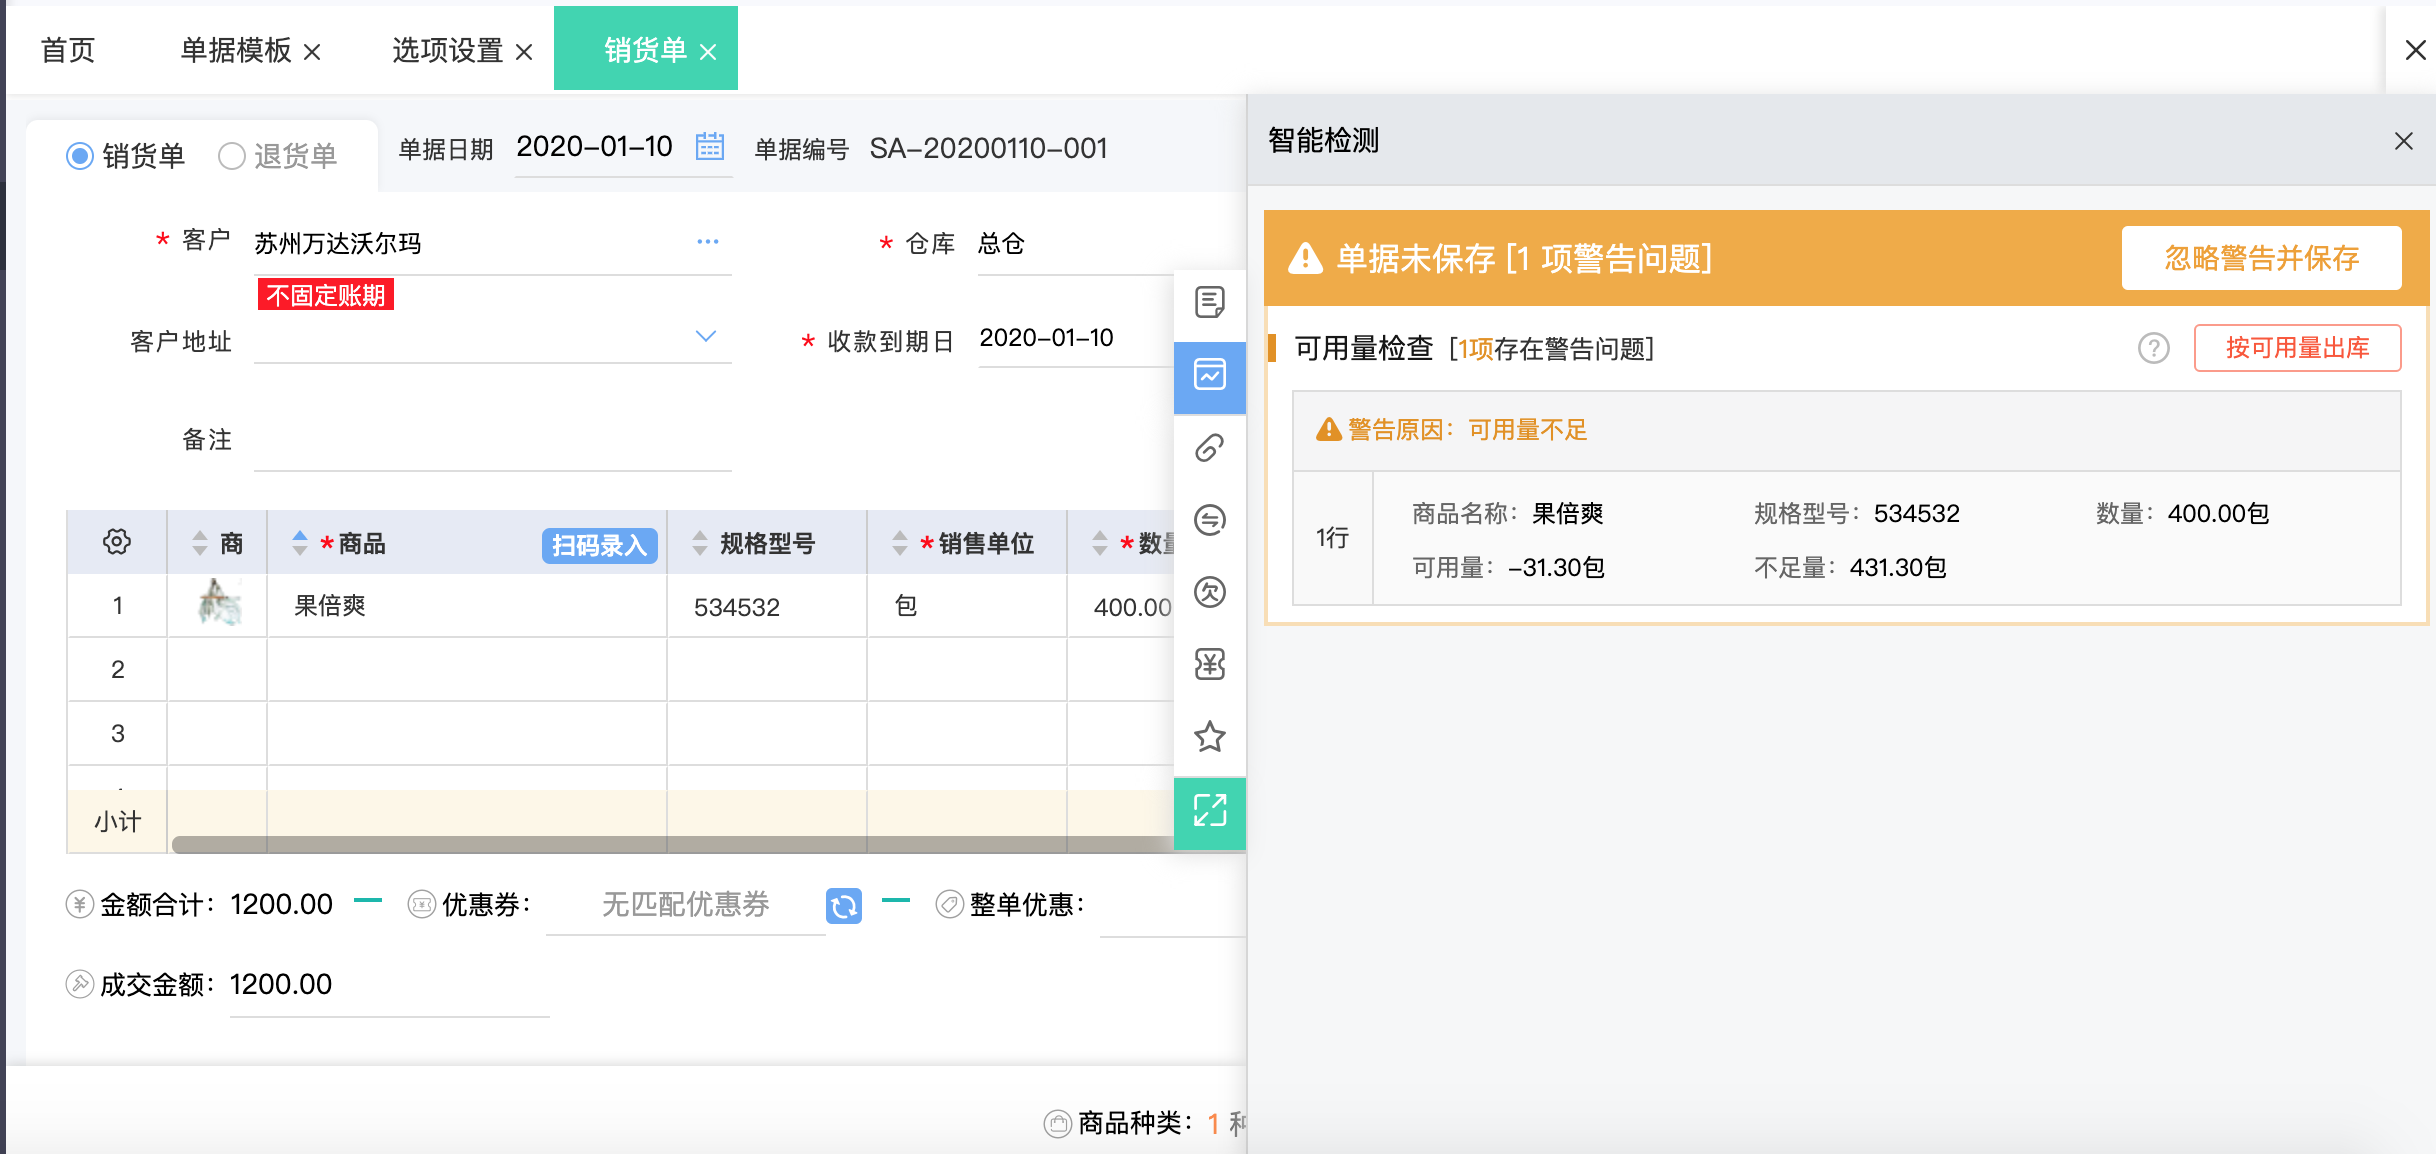Click the calendar icon next to 单据日期
2436x1154 pixels.
click(x=708, y=148)
